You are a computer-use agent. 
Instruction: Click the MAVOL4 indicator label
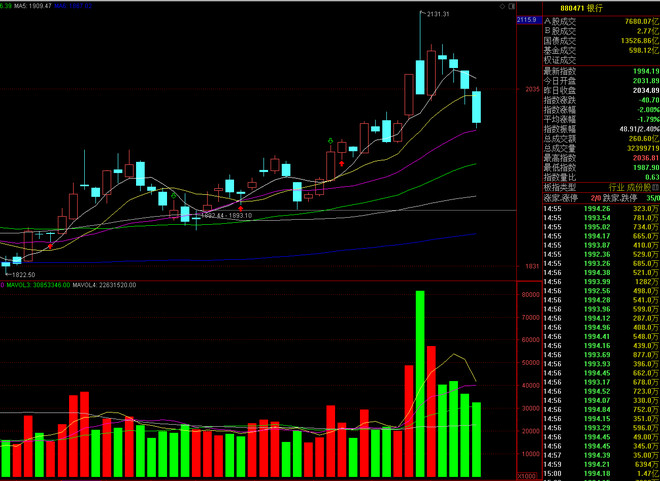click(106, 285)
